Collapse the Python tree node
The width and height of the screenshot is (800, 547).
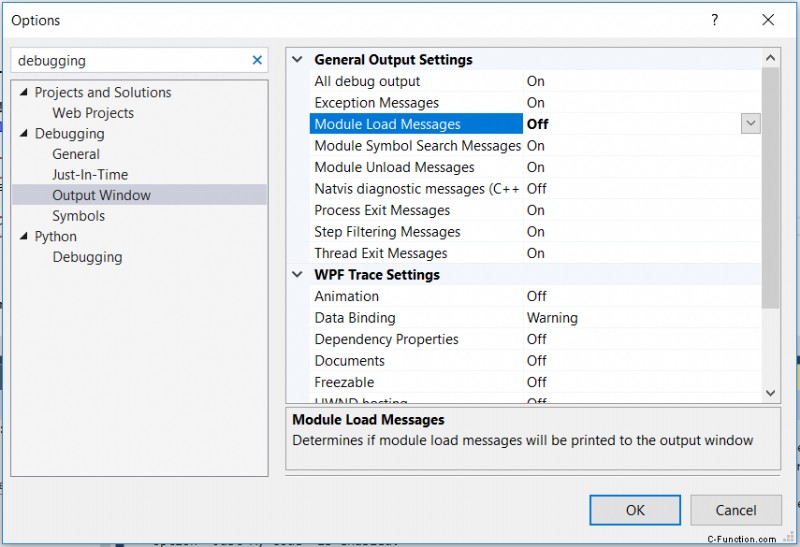coord(24,237)
